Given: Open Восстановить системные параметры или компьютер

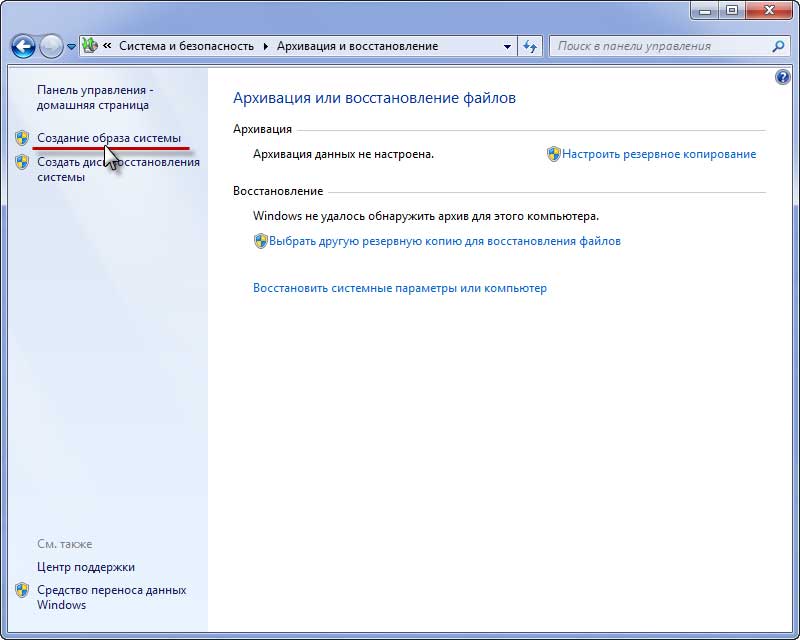Looking at the screenshot, I should point(400,288).
